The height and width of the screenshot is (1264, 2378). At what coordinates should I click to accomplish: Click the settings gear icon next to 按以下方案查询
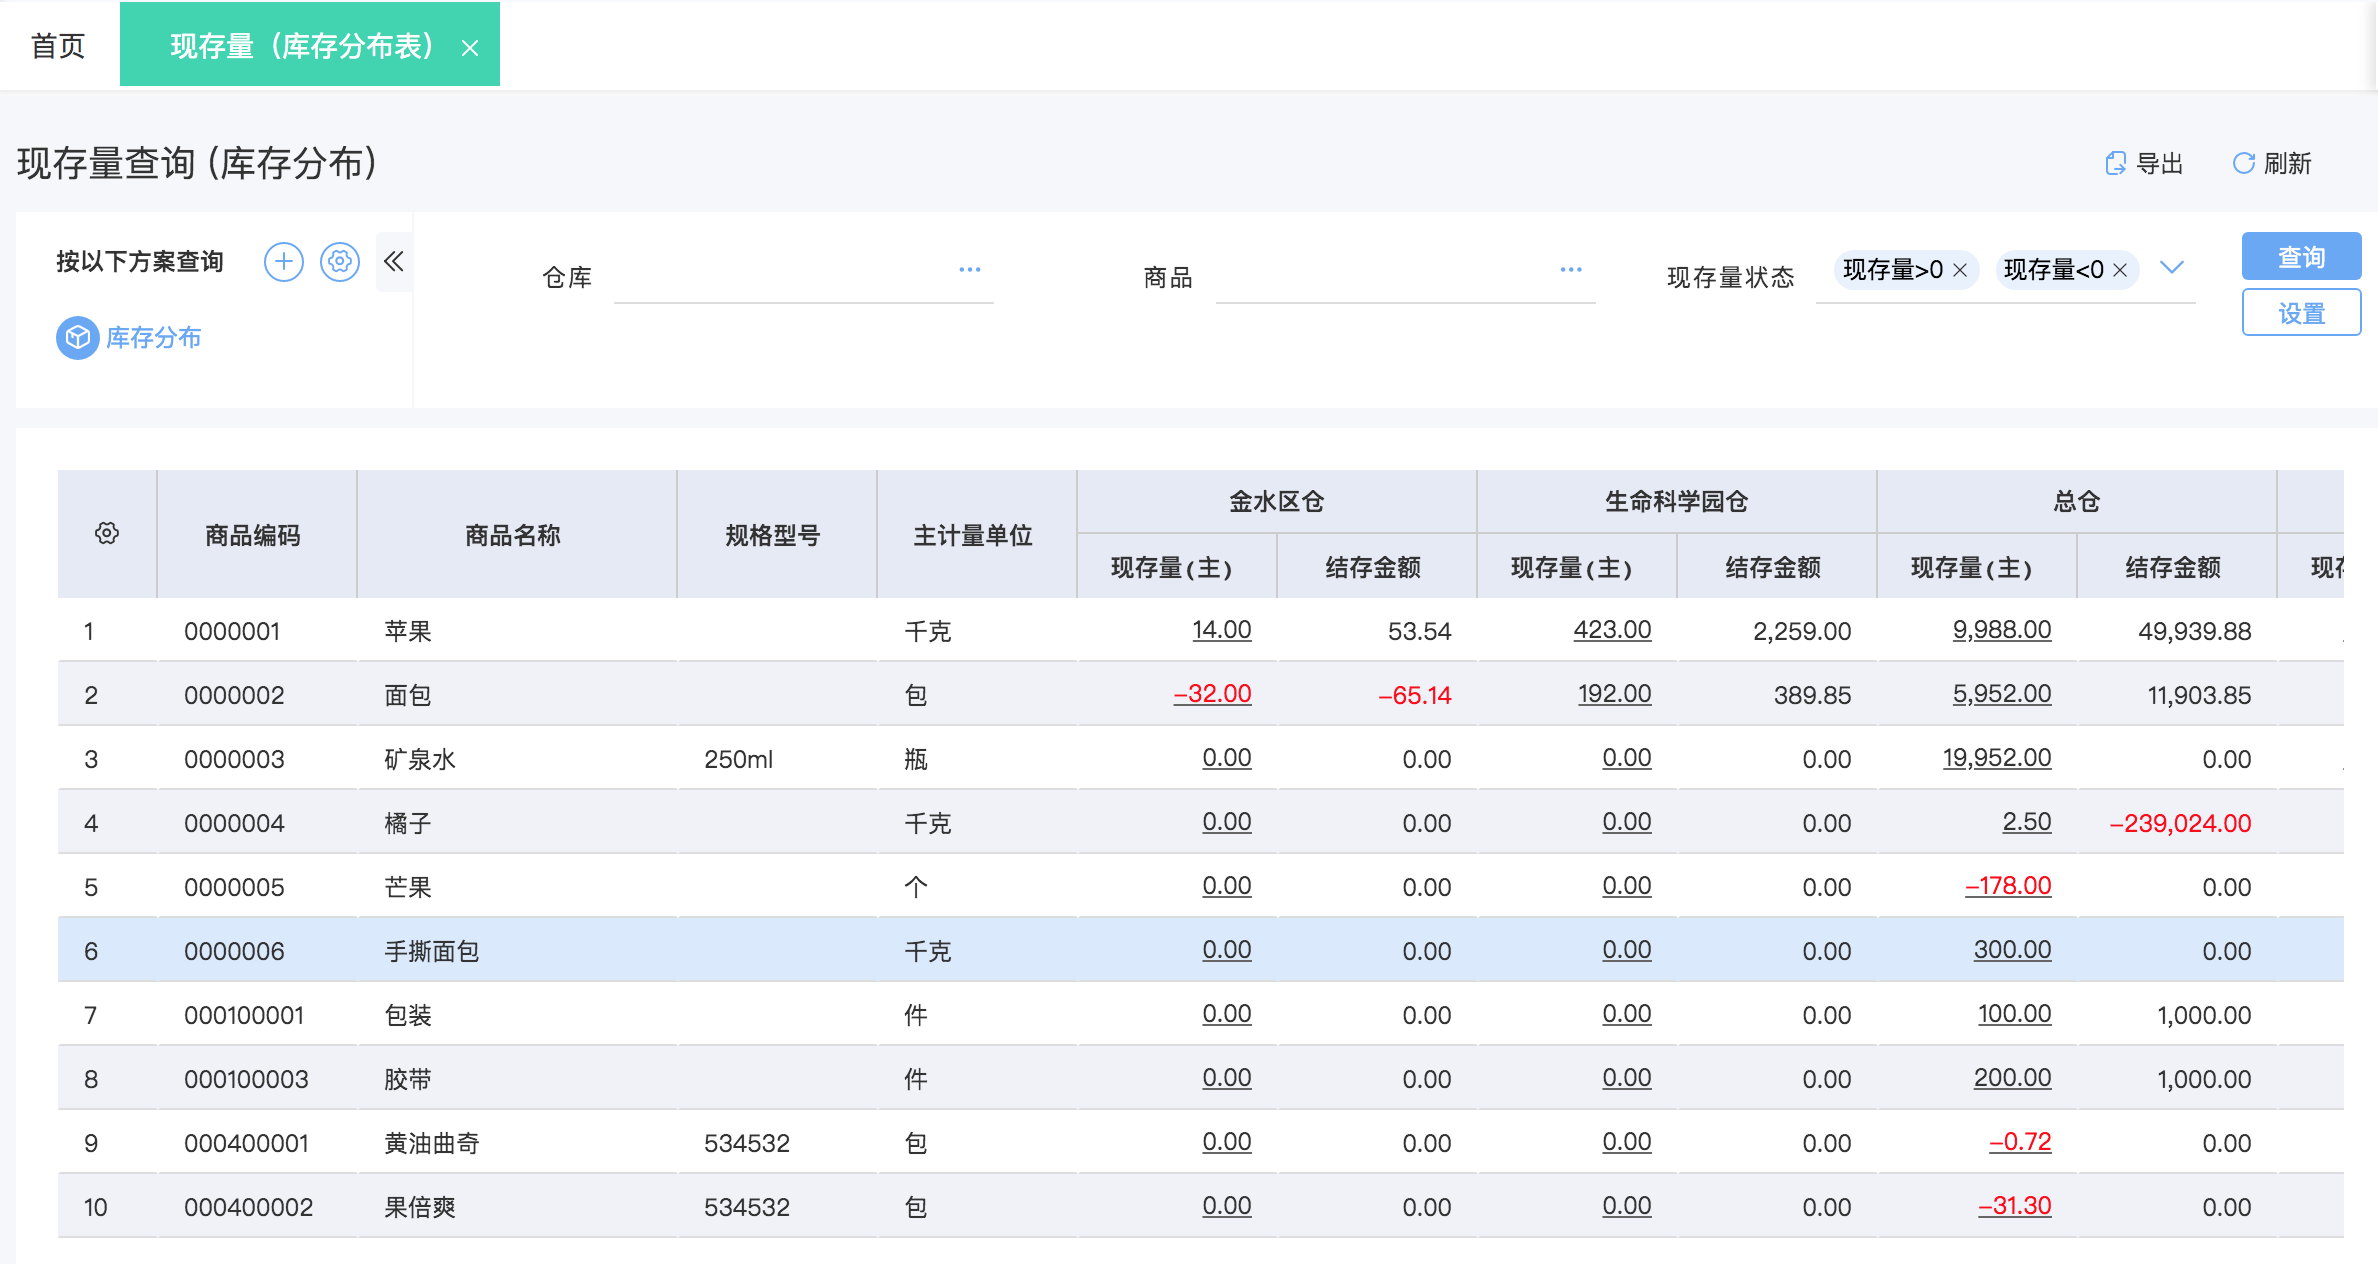click(337, 263)
